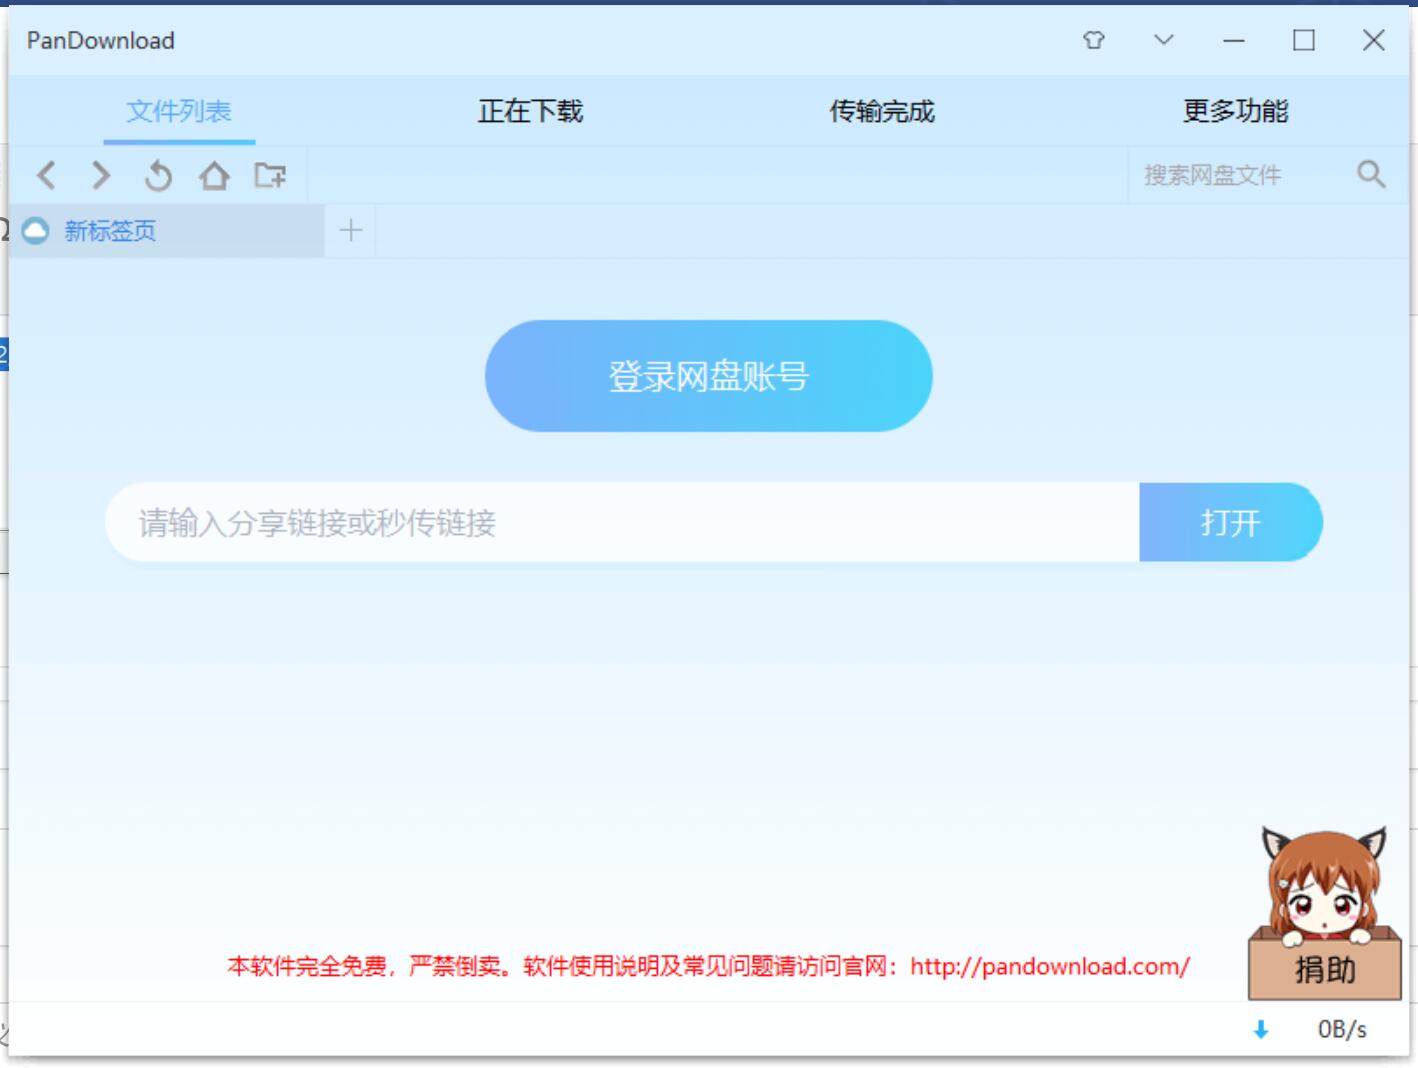Open the 更多功能 tab
The image size is (1418, 1068).
[x=1235, y=111]
